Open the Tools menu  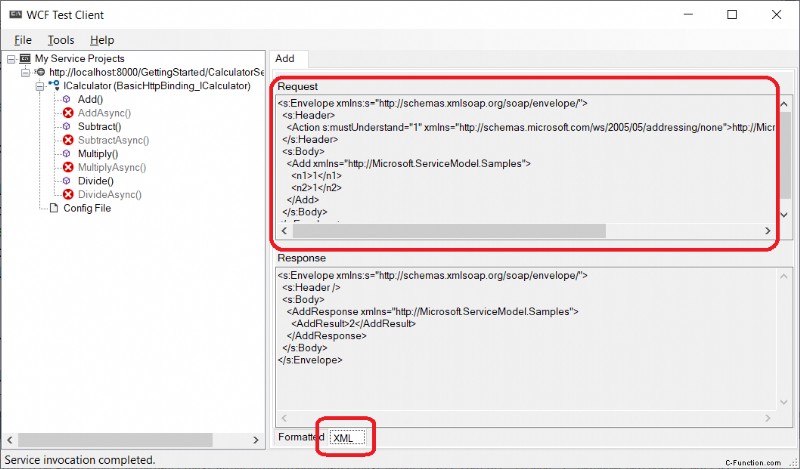(61, 40)
